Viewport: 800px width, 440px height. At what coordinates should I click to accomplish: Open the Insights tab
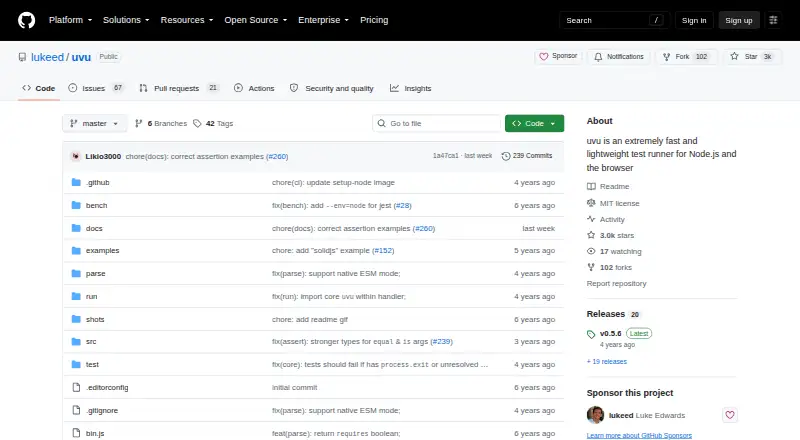tap(411, 88)
